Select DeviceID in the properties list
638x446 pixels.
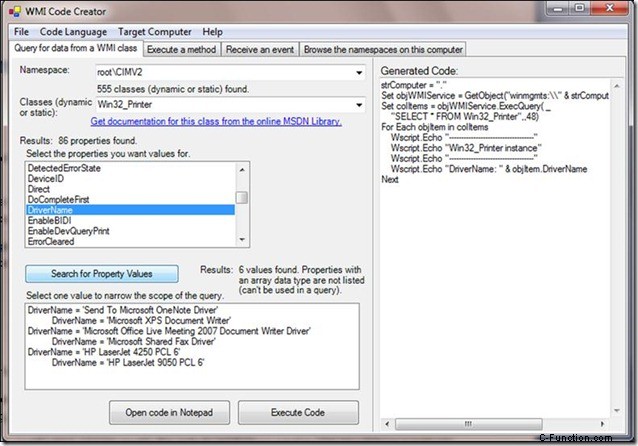(47, 179)
